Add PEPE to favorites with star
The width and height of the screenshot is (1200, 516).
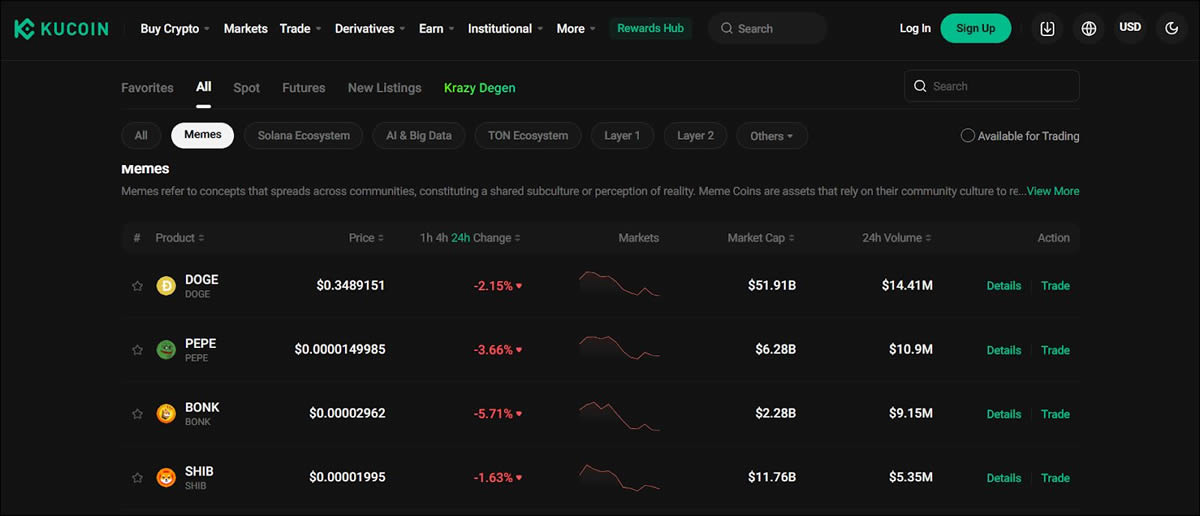pyautogui.click(x=137, y=350)
